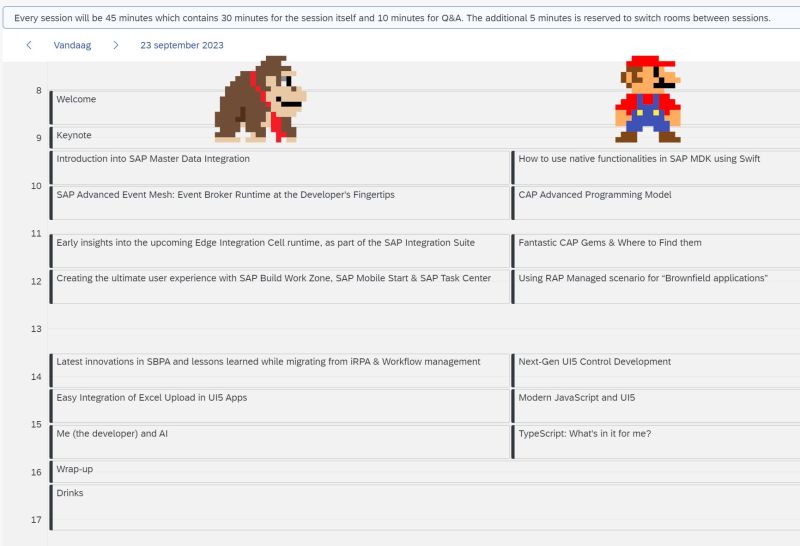
Task: Open Modern JavaScript and UI5 session
Action: 656,406
